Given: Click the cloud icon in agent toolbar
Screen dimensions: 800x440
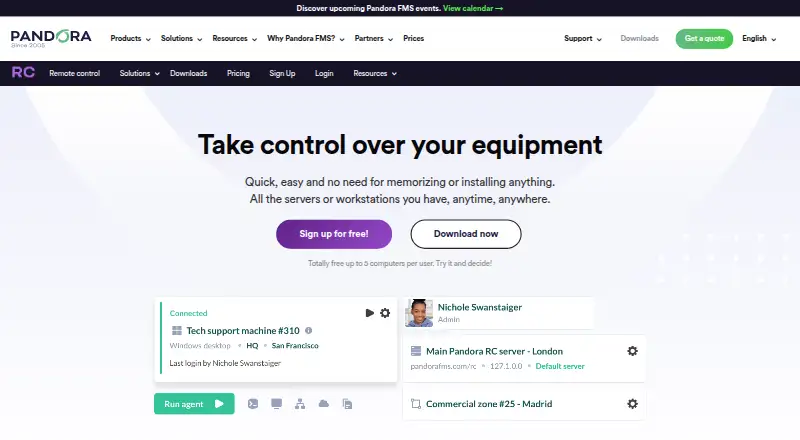Looking at the screenshot, I should pos(323,404).
